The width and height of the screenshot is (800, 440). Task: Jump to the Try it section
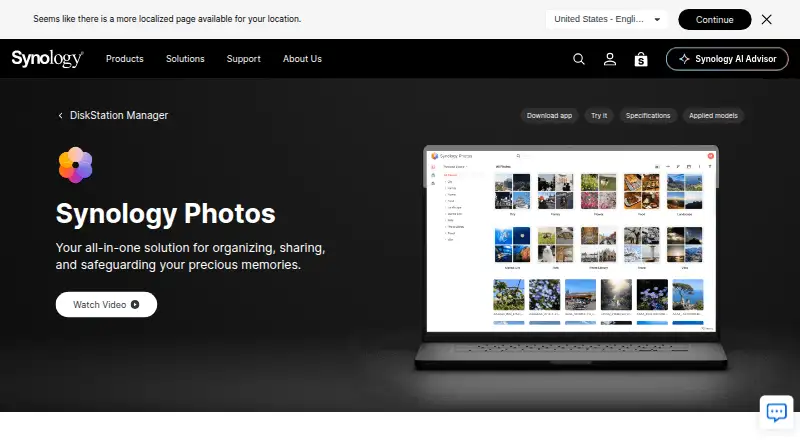(x=599, y=116)
